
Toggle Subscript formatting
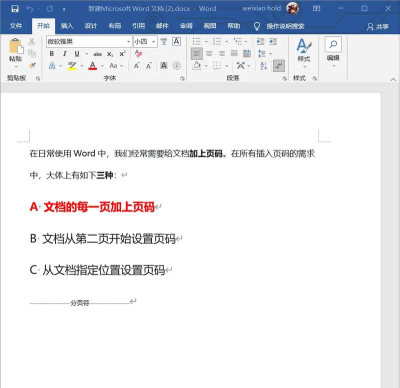(110, 54)
